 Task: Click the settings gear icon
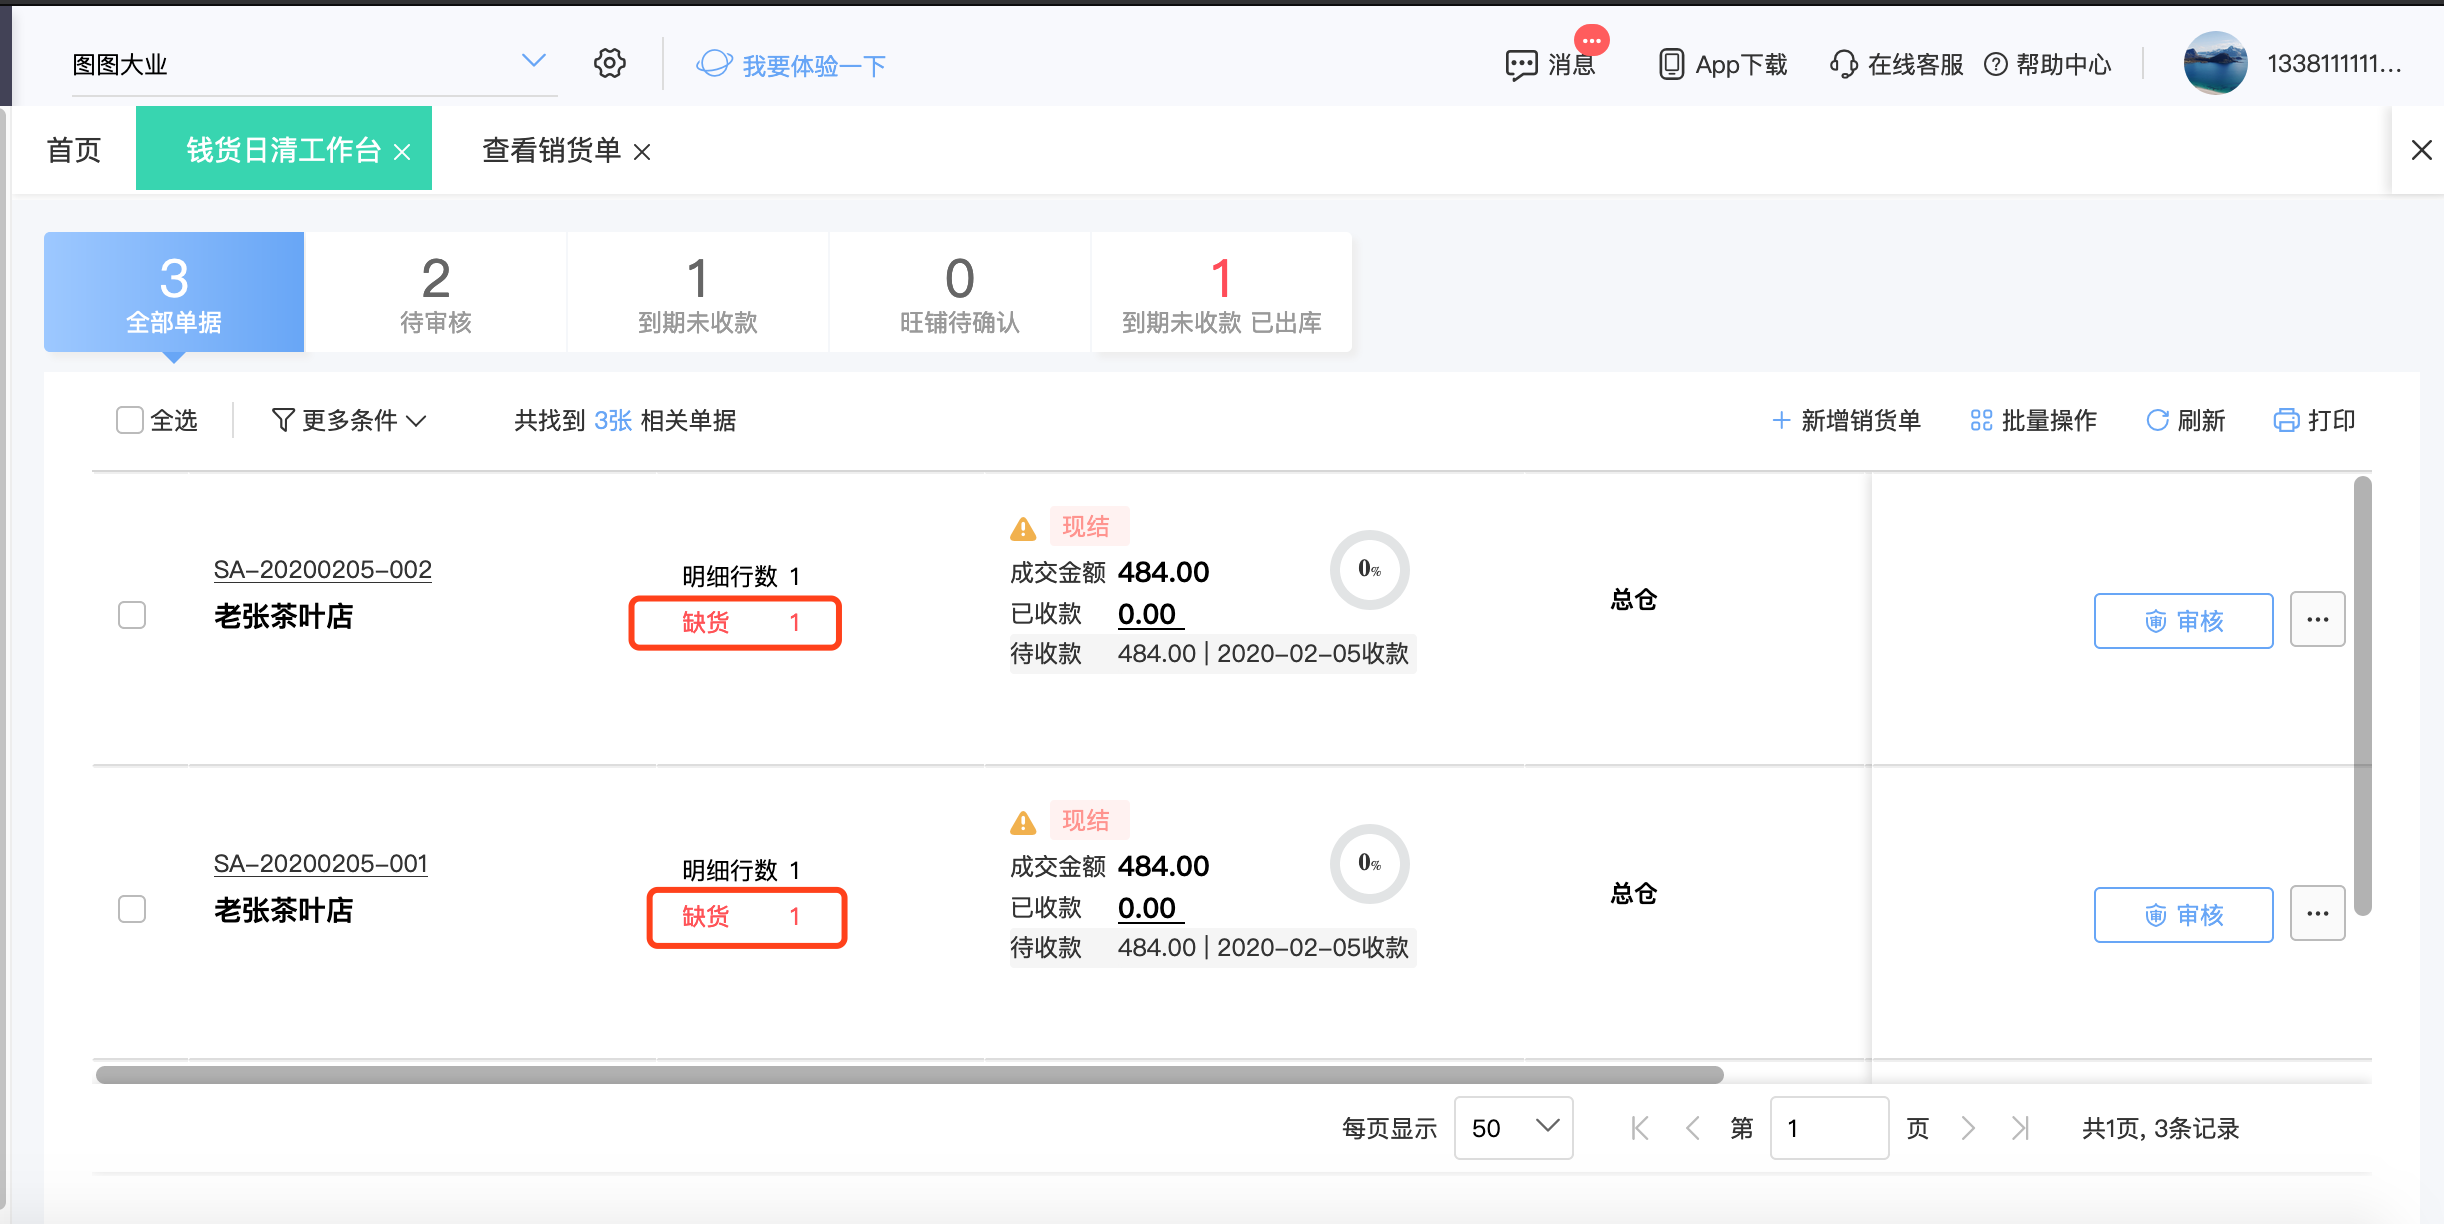607,62
